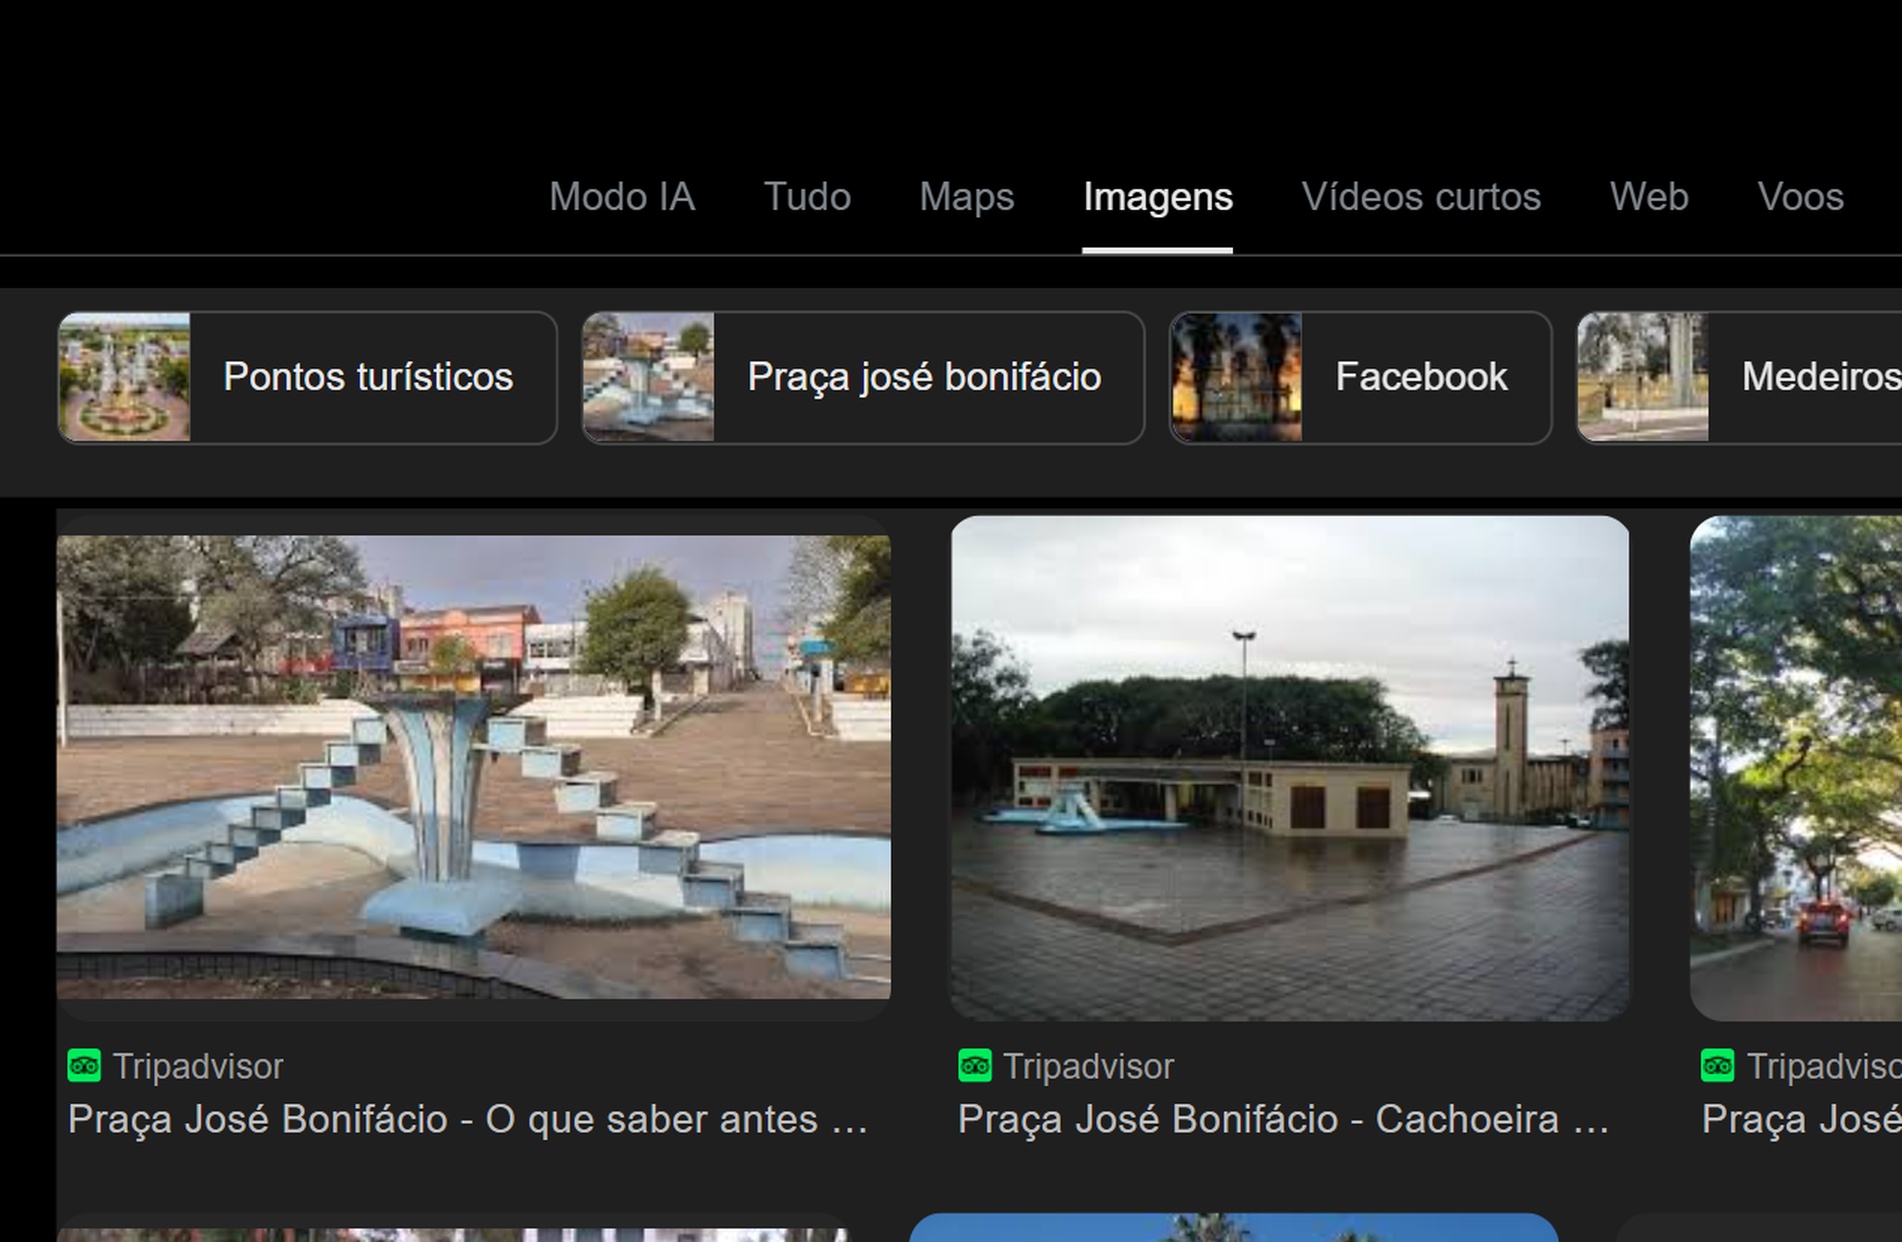The image size is (1902, 1242).
Task: Go to the Maps tab
Action: (x=966, y=197)
